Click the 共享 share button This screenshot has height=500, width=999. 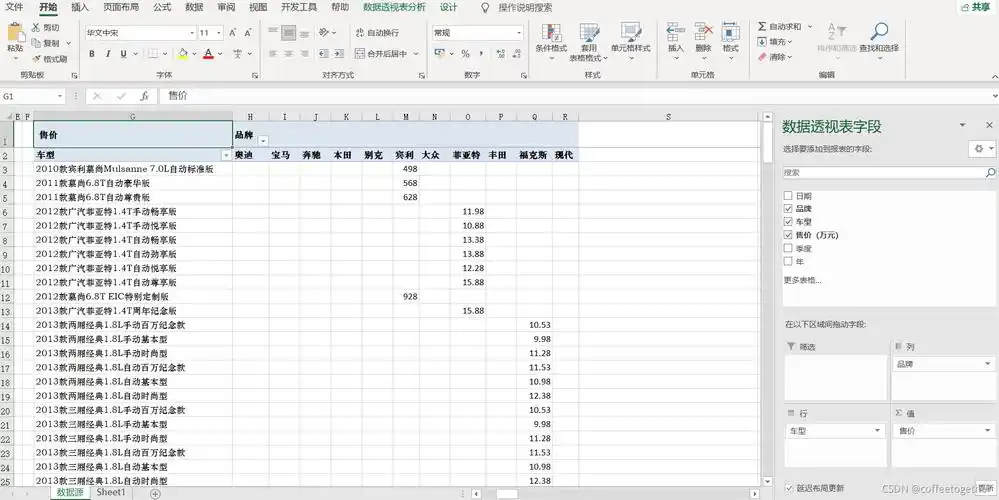click(x=976, y=7)
